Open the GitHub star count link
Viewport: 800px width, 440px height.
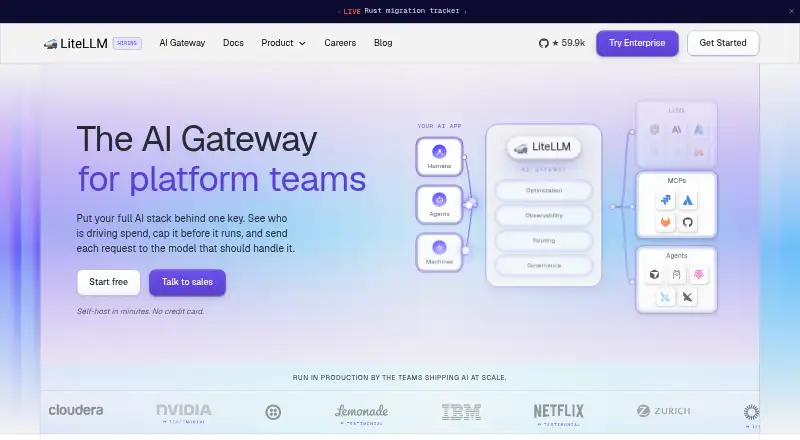[562, 43]
